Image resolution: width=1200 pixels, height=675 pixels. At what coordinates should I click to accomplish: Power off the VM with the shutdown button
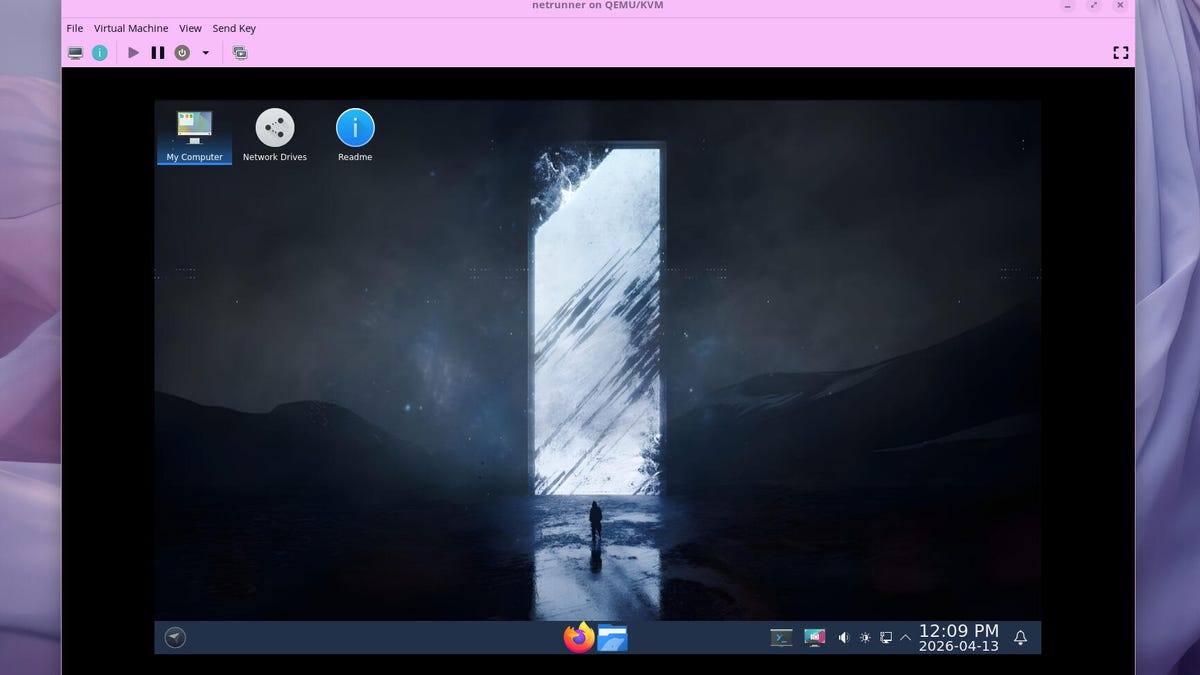pyautogui.click(x=181, y=52)
